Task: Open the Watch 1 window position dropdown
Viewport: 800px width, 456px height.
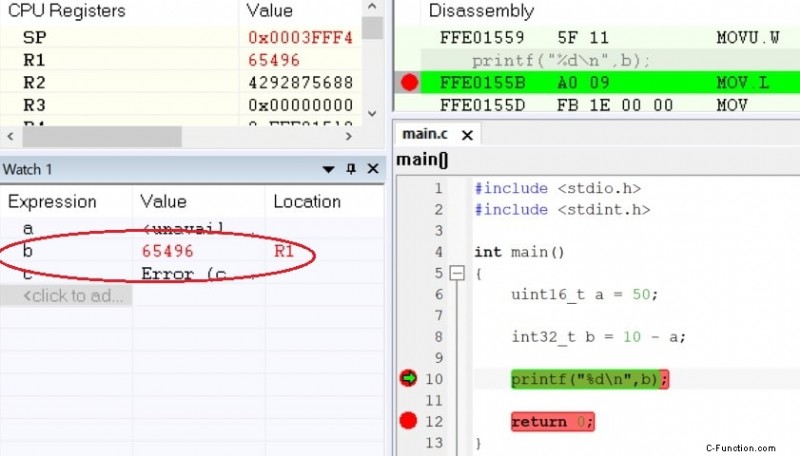Action: coord(328,169)
